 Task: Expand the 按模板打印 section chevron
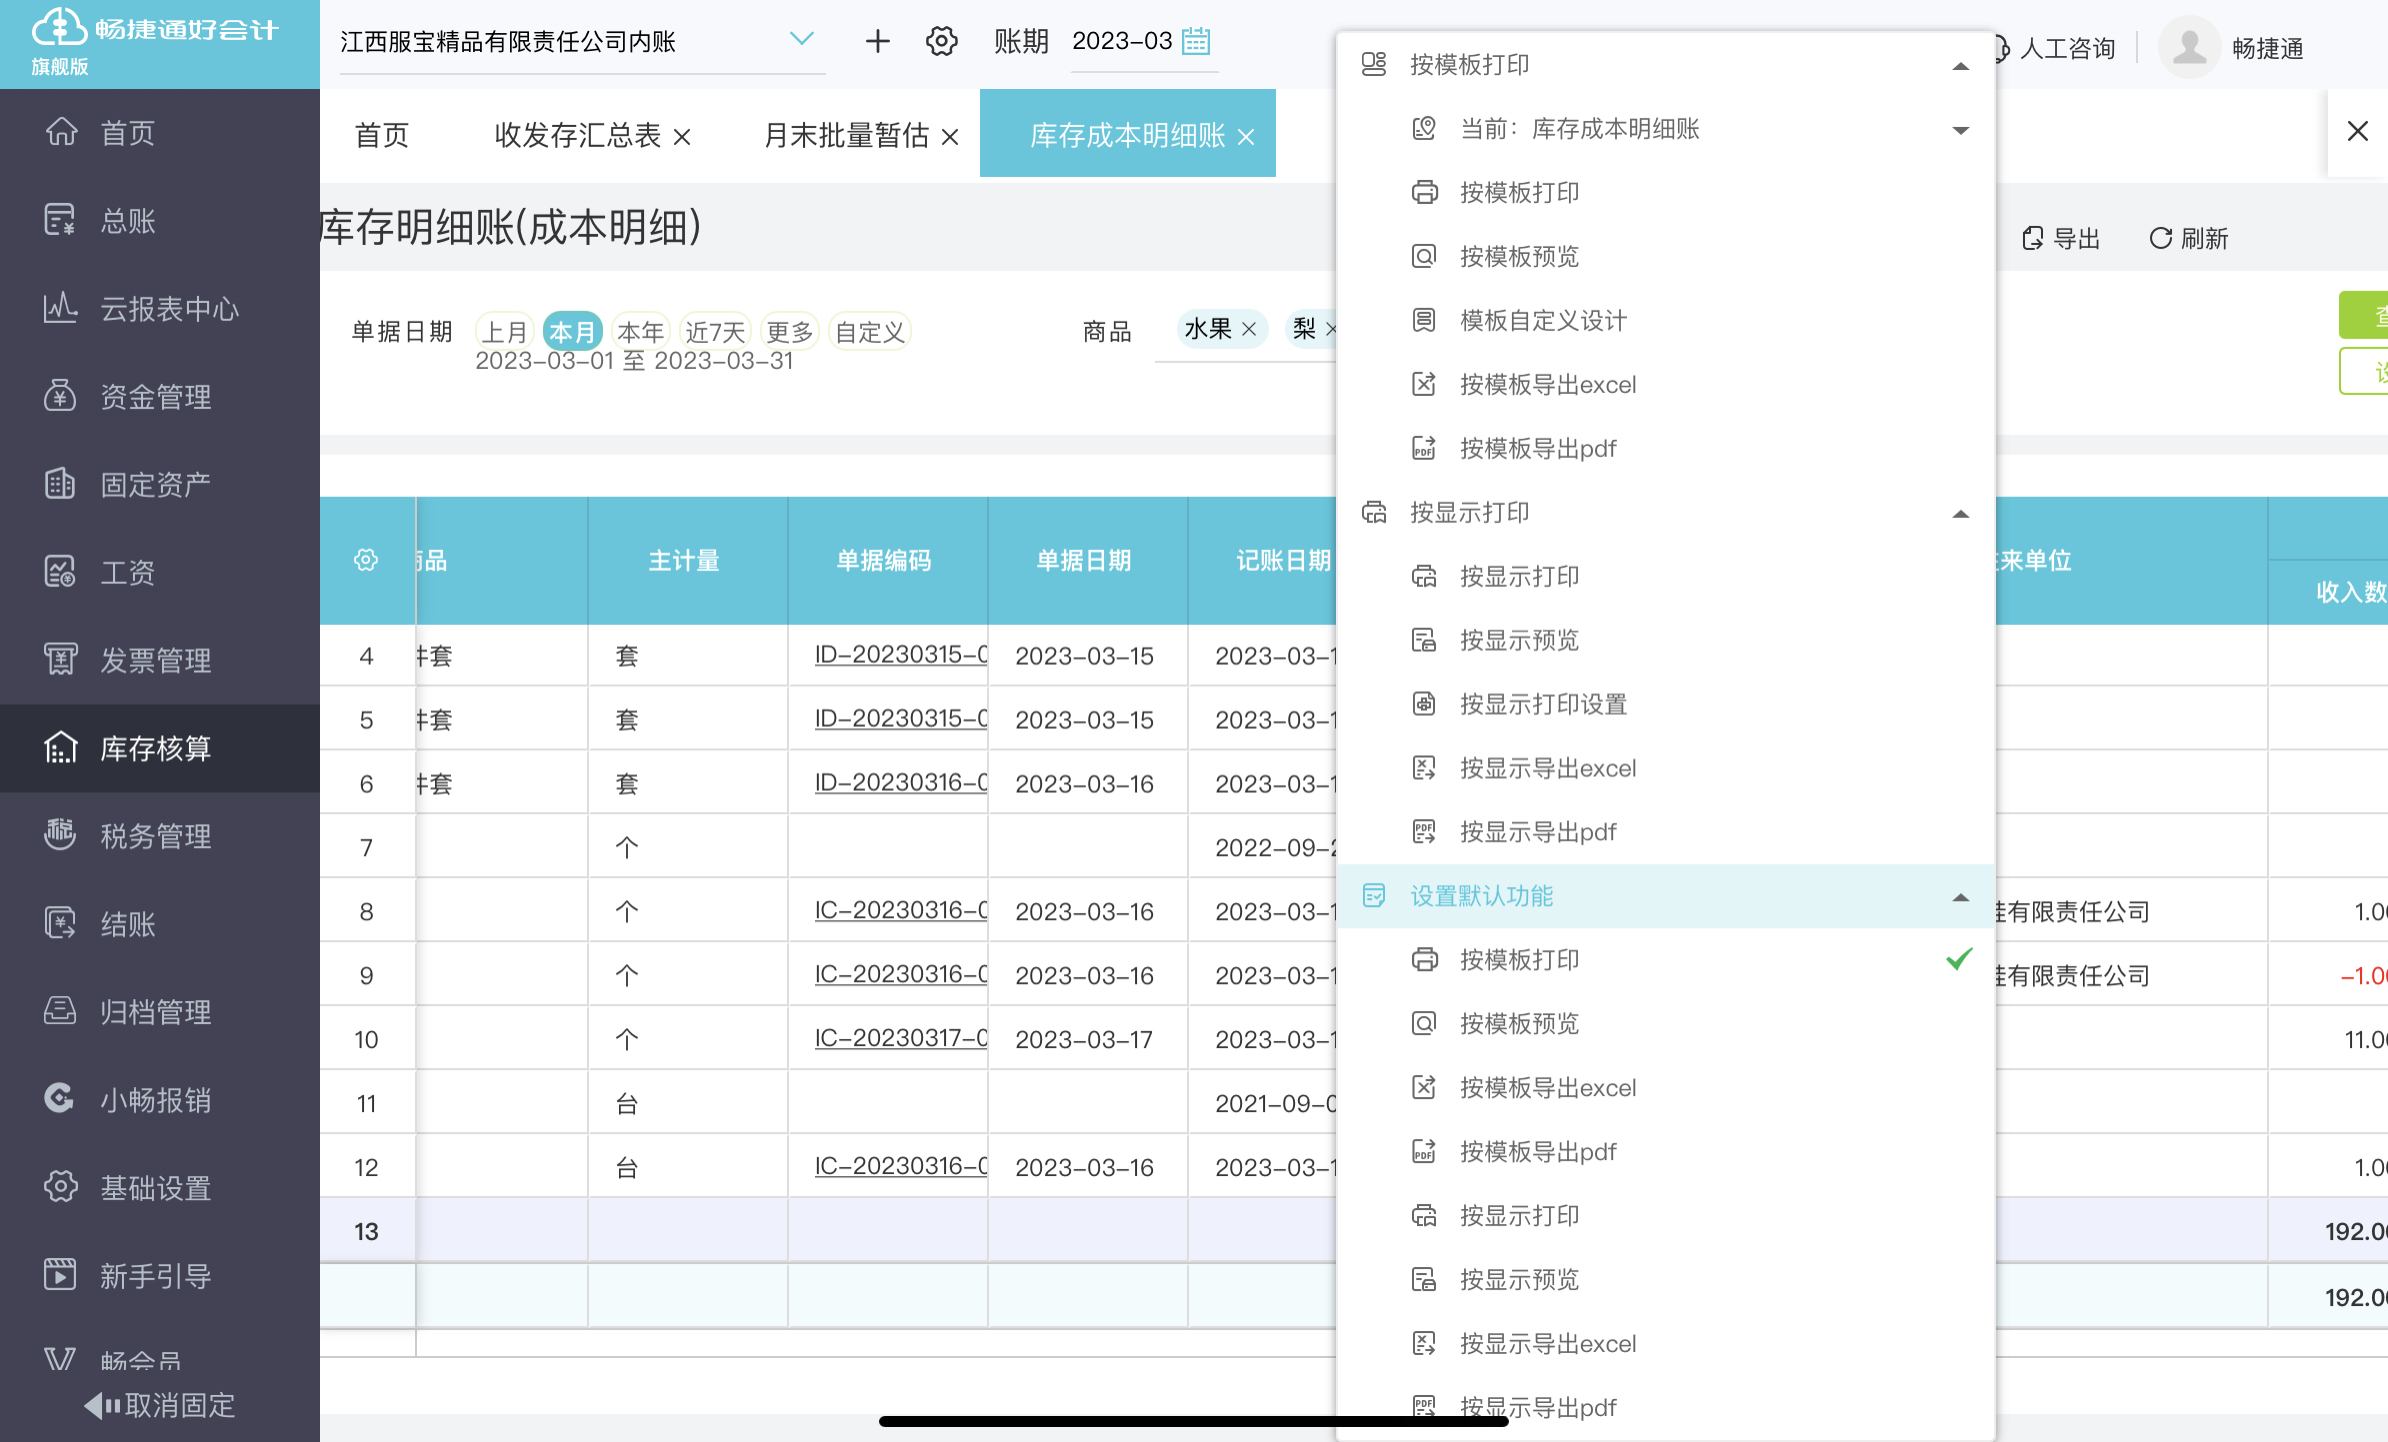1965,63
